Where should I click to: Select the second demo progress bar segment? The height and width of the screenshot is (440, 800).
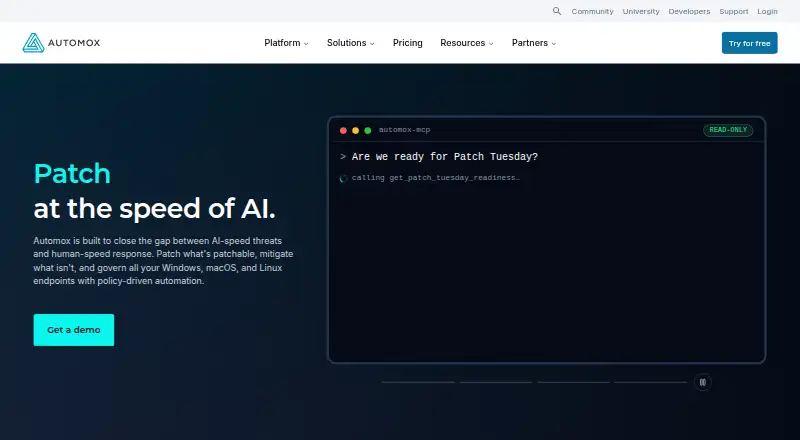496,382
